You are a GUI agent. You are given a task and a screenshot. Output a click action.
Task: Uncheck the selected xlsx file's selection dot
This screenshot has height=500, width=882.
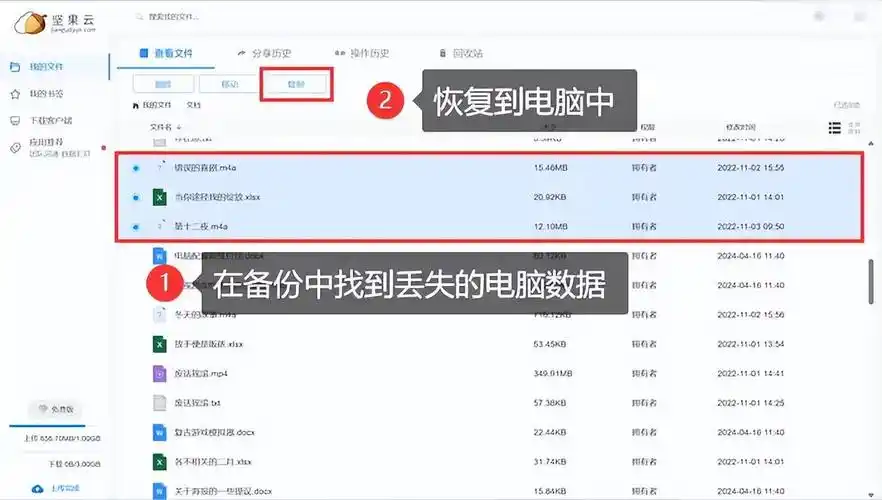(x=136, y=198)
